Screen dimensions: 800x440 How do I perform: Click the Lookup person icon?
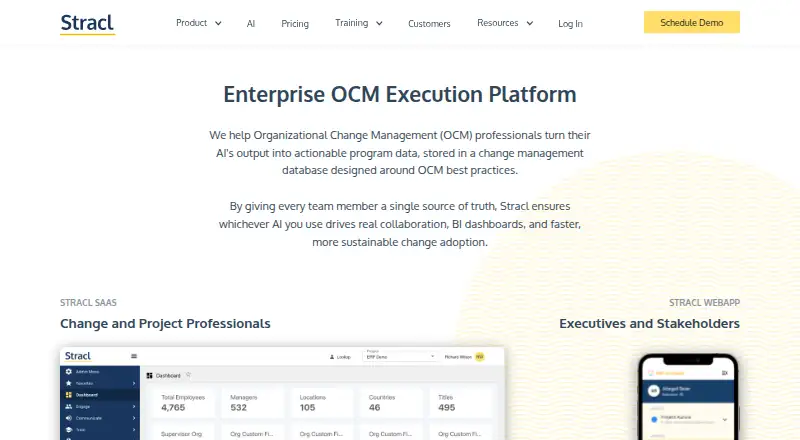(x=332, y=357)
